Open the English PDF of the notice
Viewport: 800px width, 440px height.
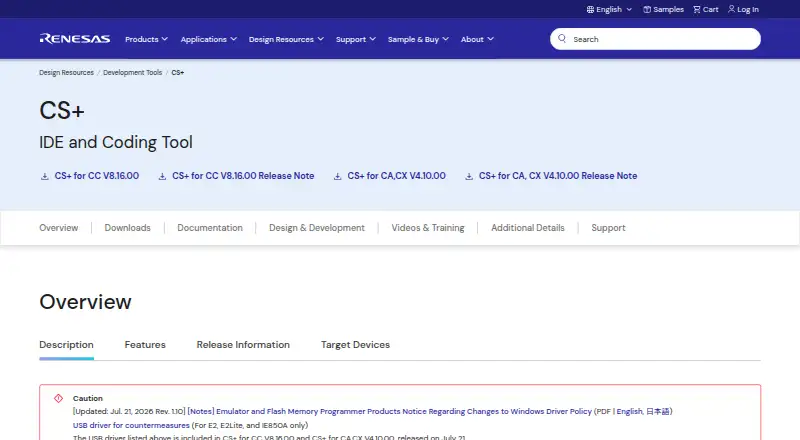tap(629, 411)
